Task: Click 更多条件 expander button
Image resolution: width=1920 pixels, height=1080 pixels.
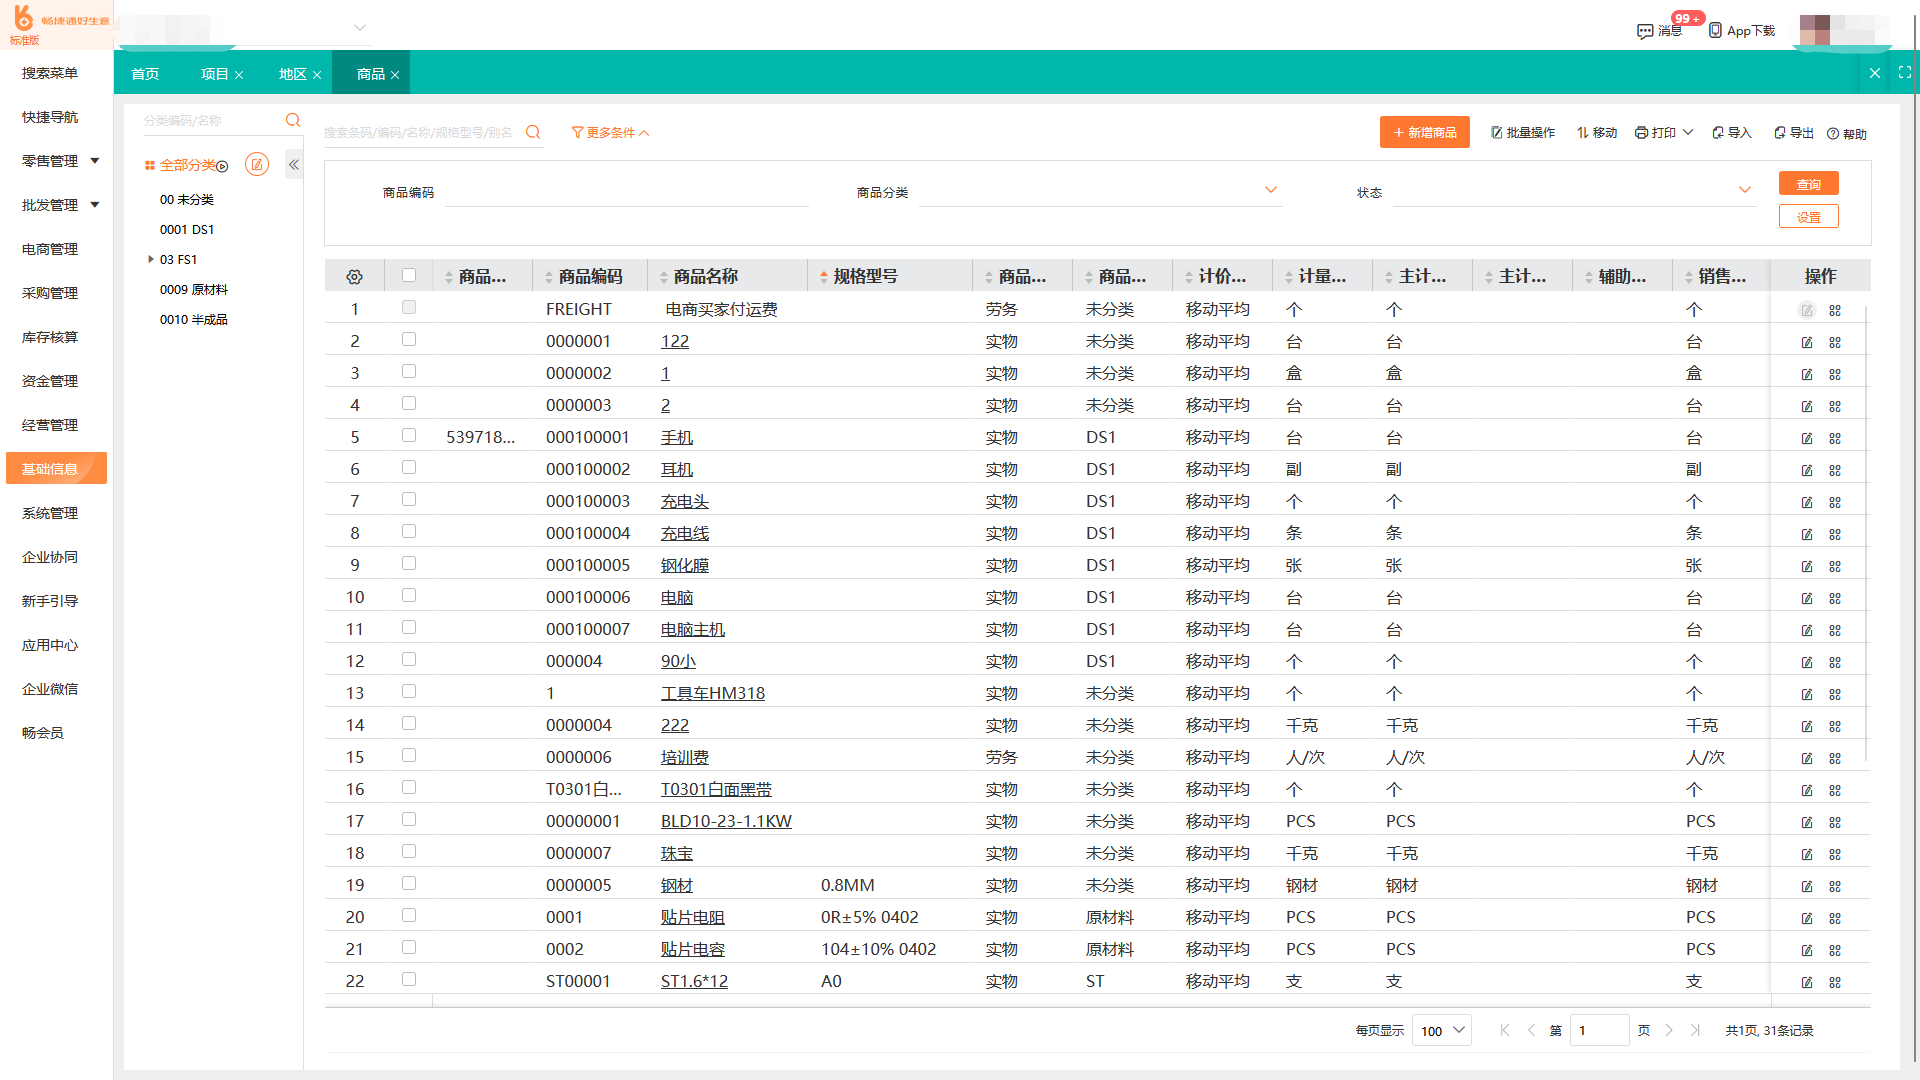Action: pyautogui.click(x=611, y=132)
